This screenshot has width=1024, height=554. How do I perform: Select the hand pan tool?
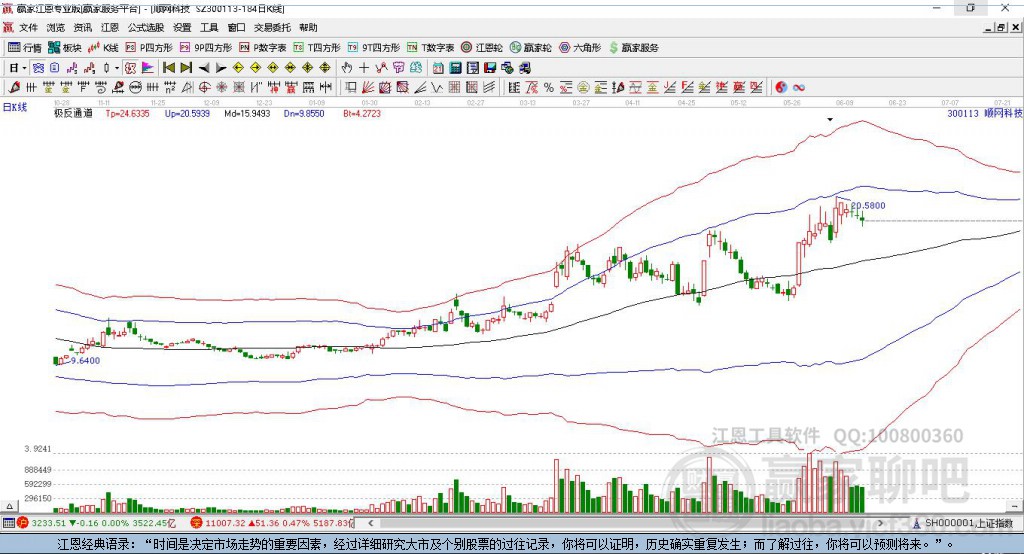pos(347,68)
